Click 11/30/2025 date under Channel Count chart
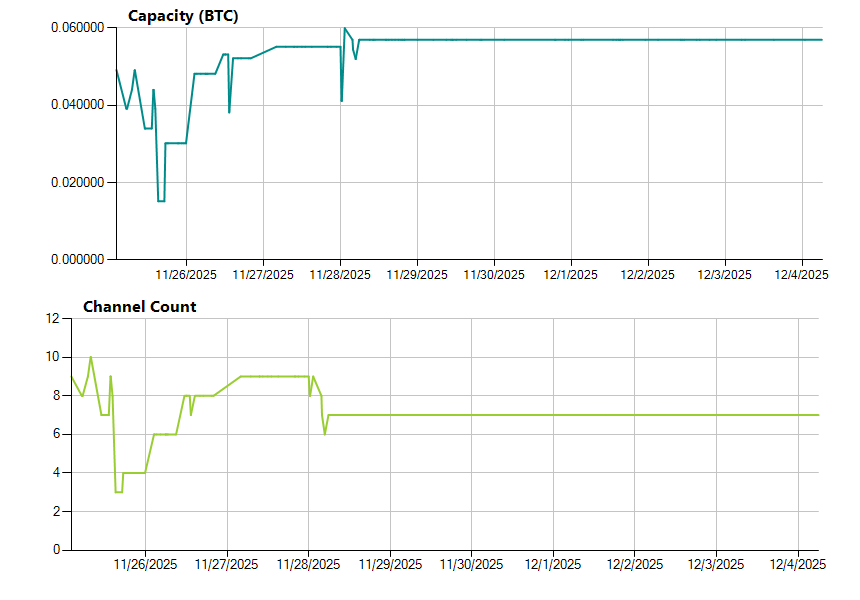Viewport: 860px width, 600px height. click(x=471, y=565)
